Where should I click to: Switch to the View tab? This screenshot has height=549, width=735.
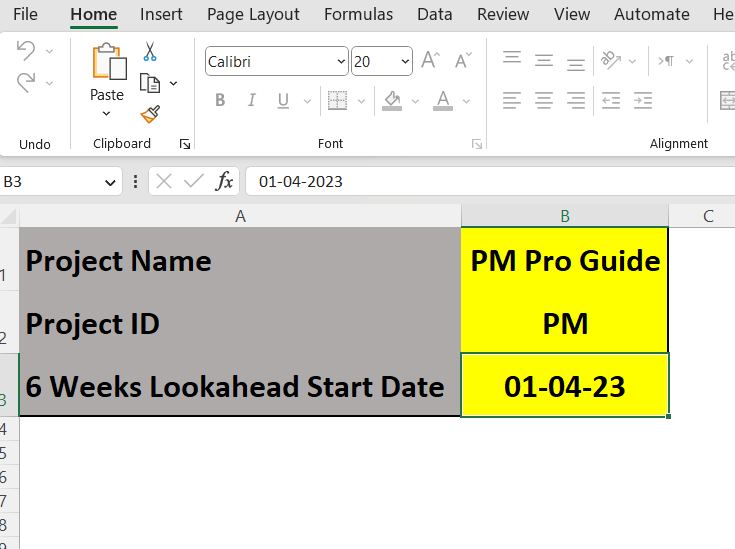tap(572, 14)
